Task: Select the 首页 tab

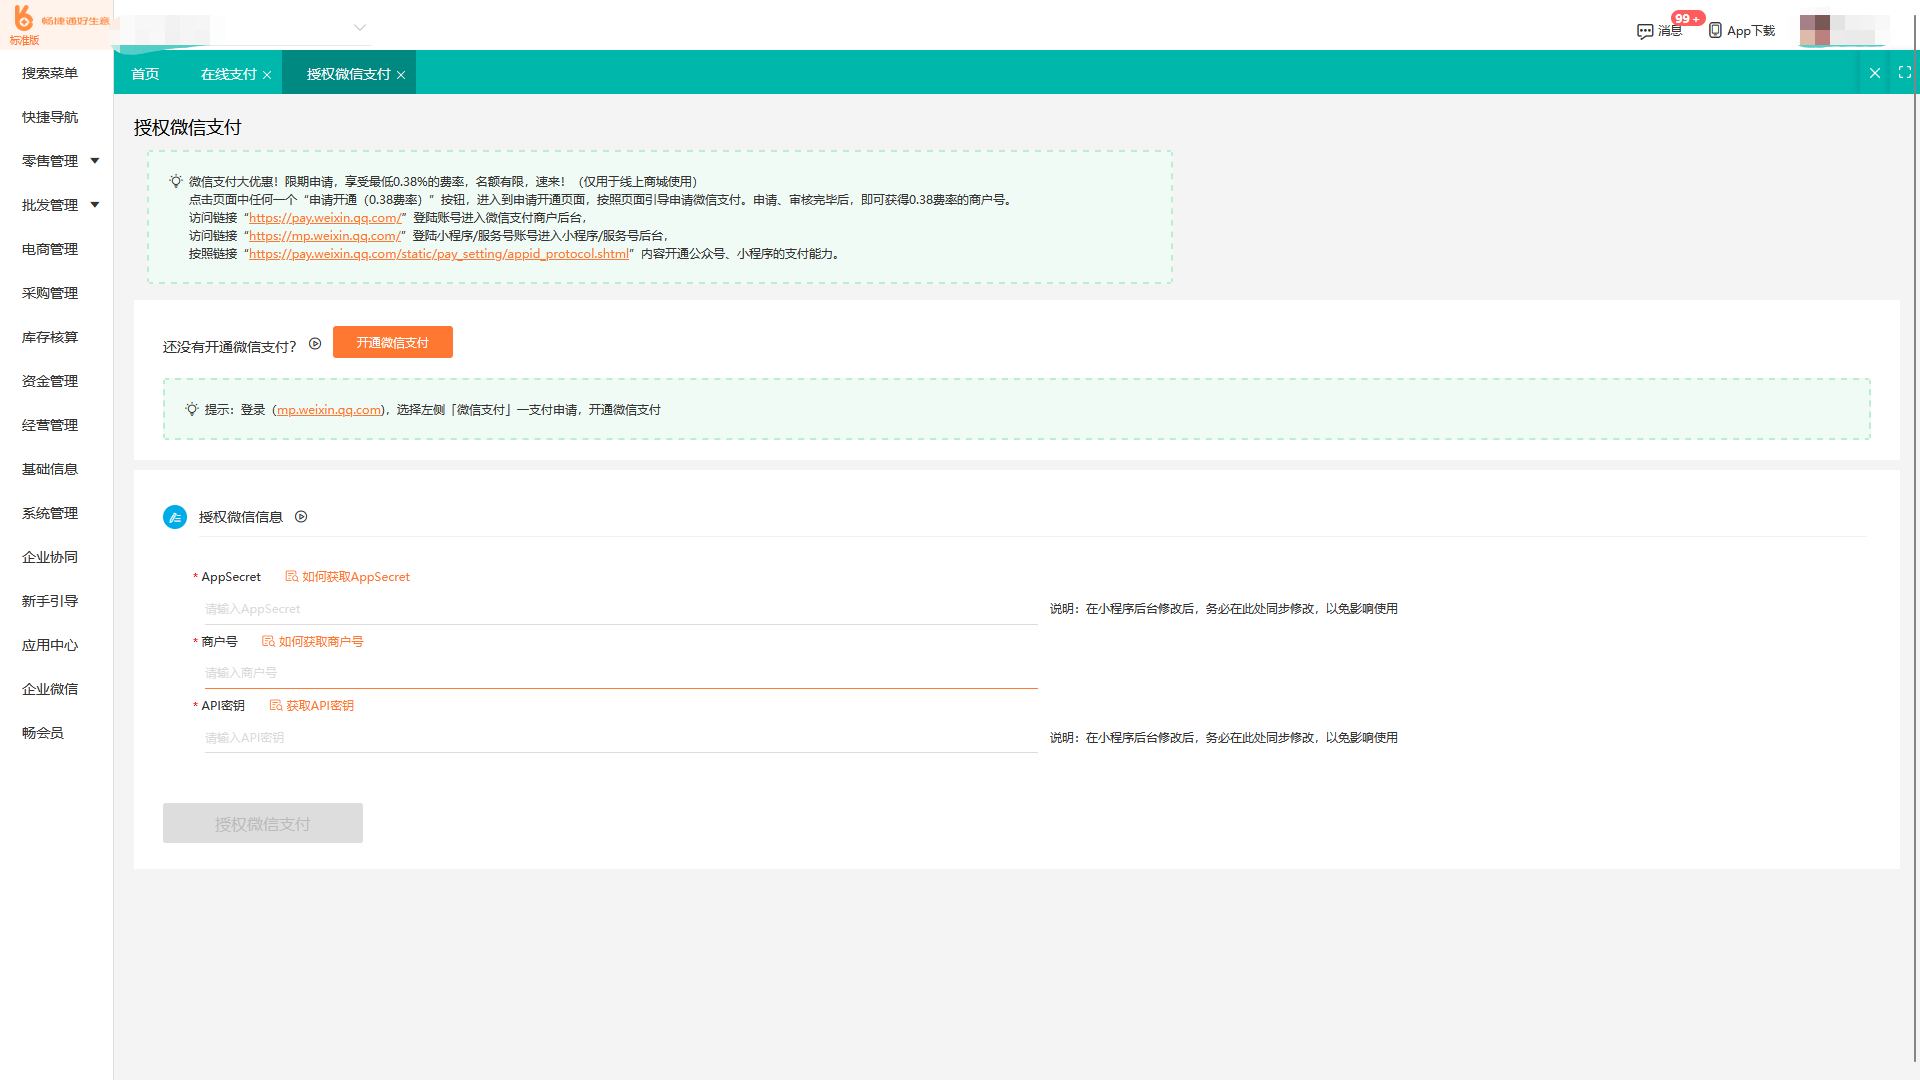Action: pos(145,73)
